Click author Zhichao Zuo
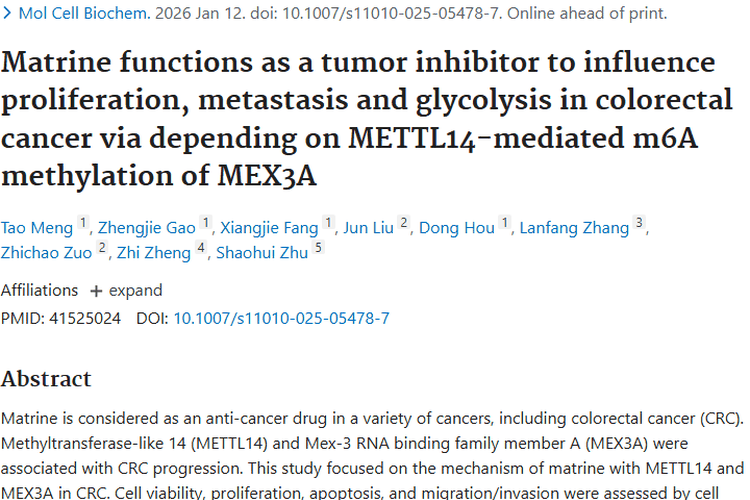Image resolution: width=750 pixels, height=500 pixels. tap(46, 253)
